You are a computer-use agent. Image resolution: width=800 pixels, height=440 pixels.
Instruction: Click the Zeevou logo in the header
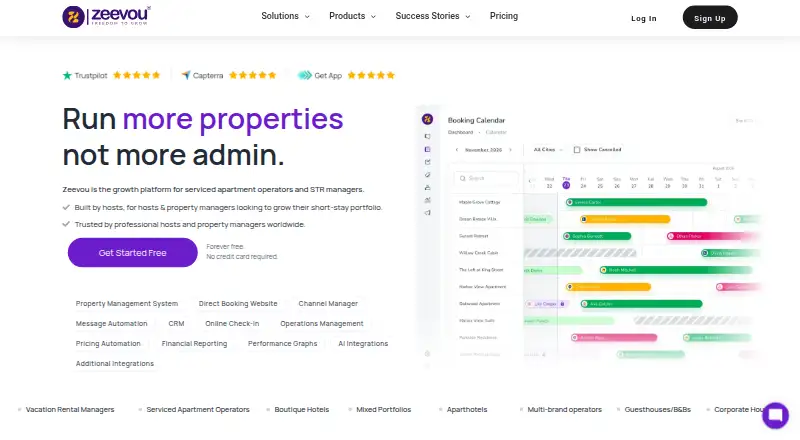pos(107,17)
